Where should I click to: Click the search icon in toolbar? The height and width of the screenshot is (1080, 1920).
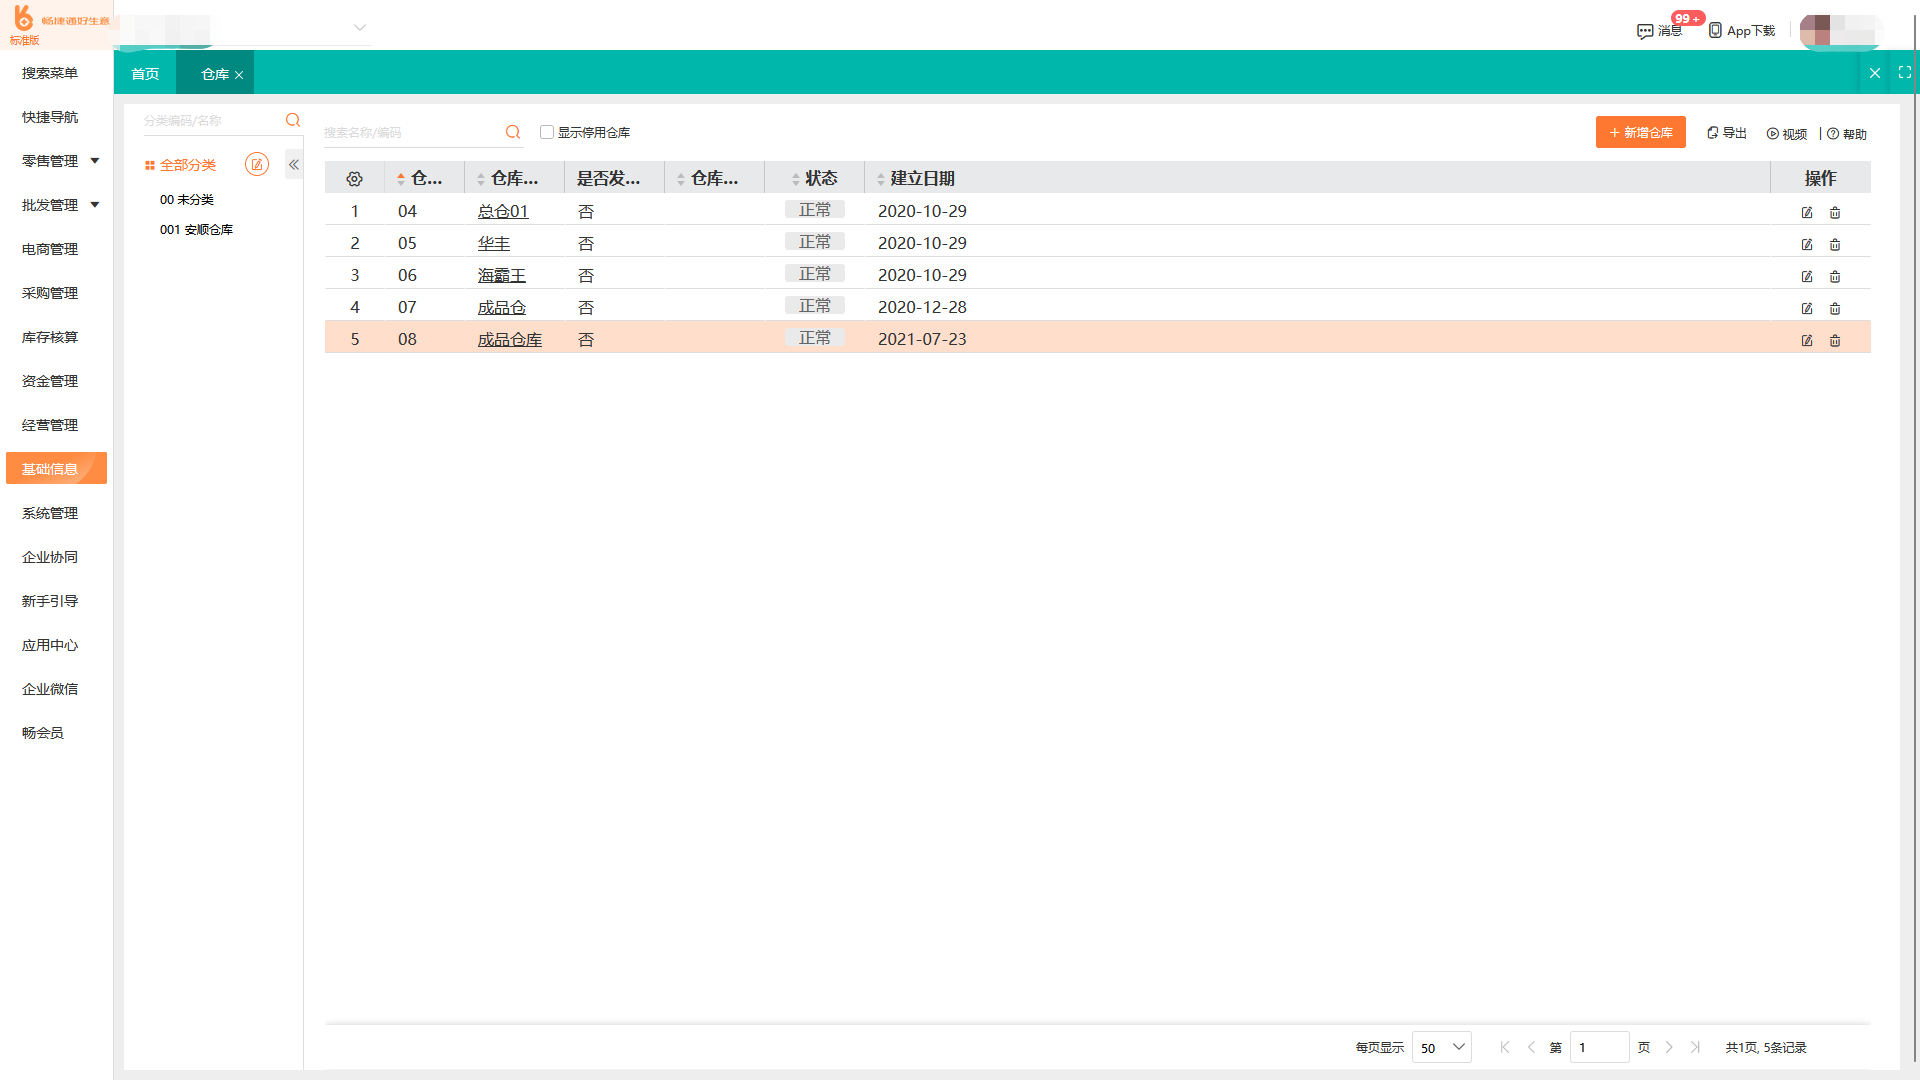click(513, 132)
